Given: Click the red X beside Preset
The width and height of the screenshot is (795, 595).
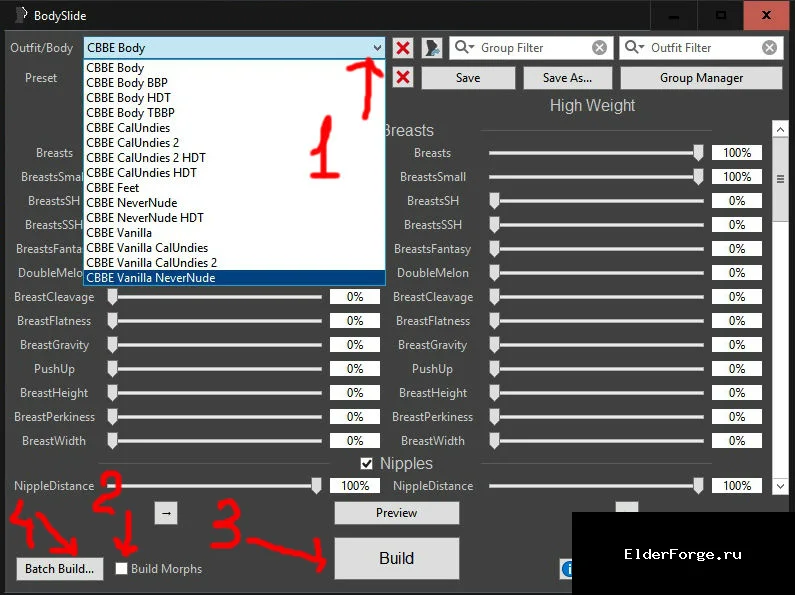Looking at the screenshot, I should coord(402,78).
